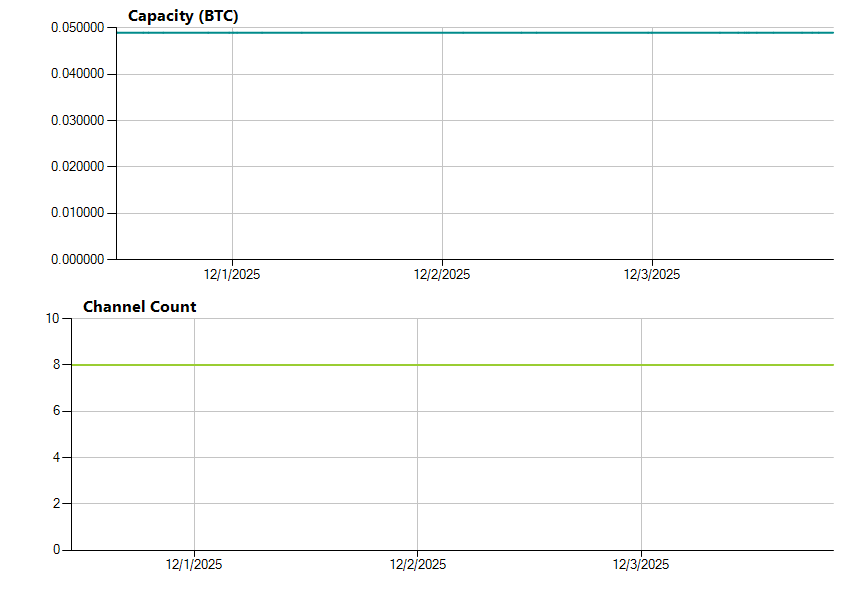Pick 12/2/2025 date under Channel Count chart
Image resolution: width=860 pixels, height=600 pixels.
pyautogui.click(x=417, y=565)
